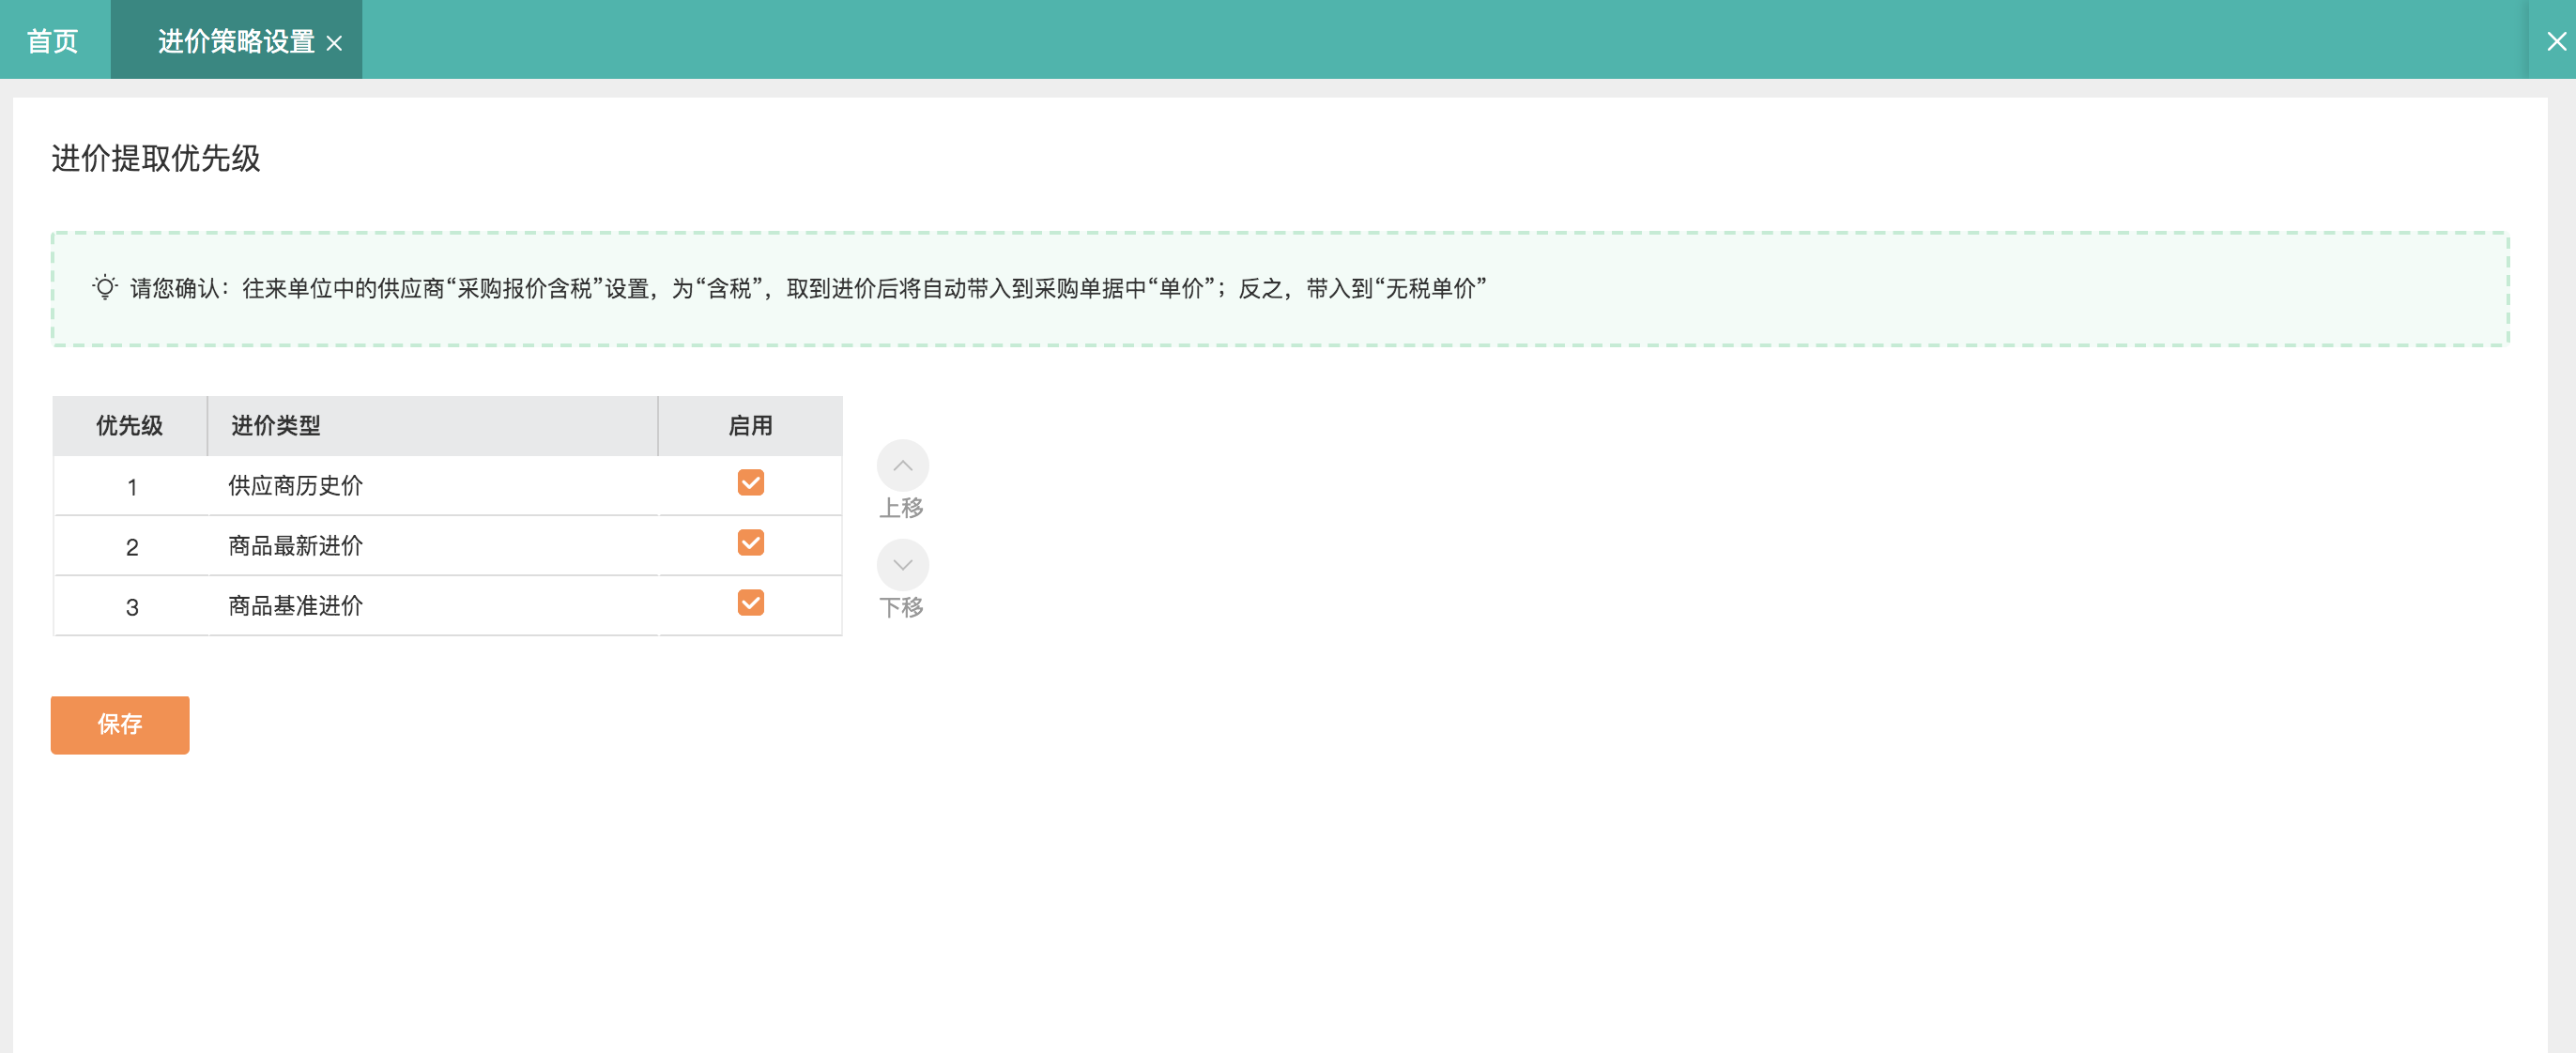Click the 保存 save button
Image resolution: width=2576 pixels, height=1053 pixels.
120,723
